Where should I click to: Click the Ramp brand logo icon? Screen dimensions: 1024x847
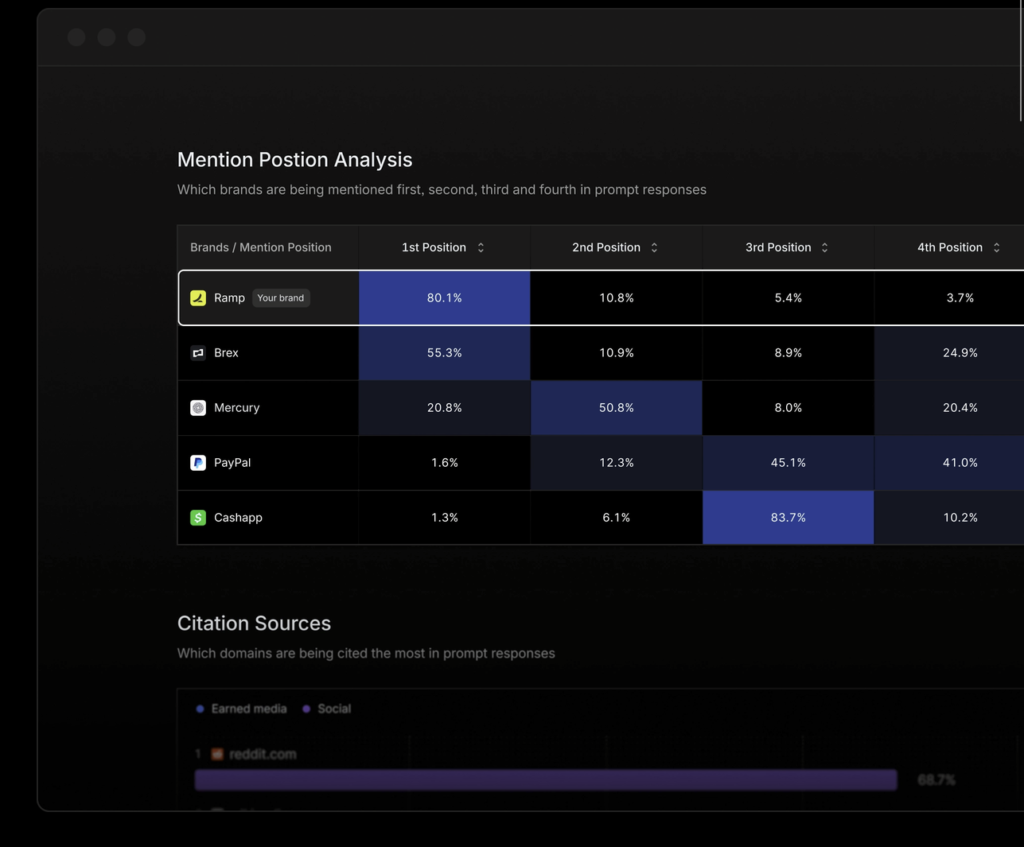pos(198,298)
